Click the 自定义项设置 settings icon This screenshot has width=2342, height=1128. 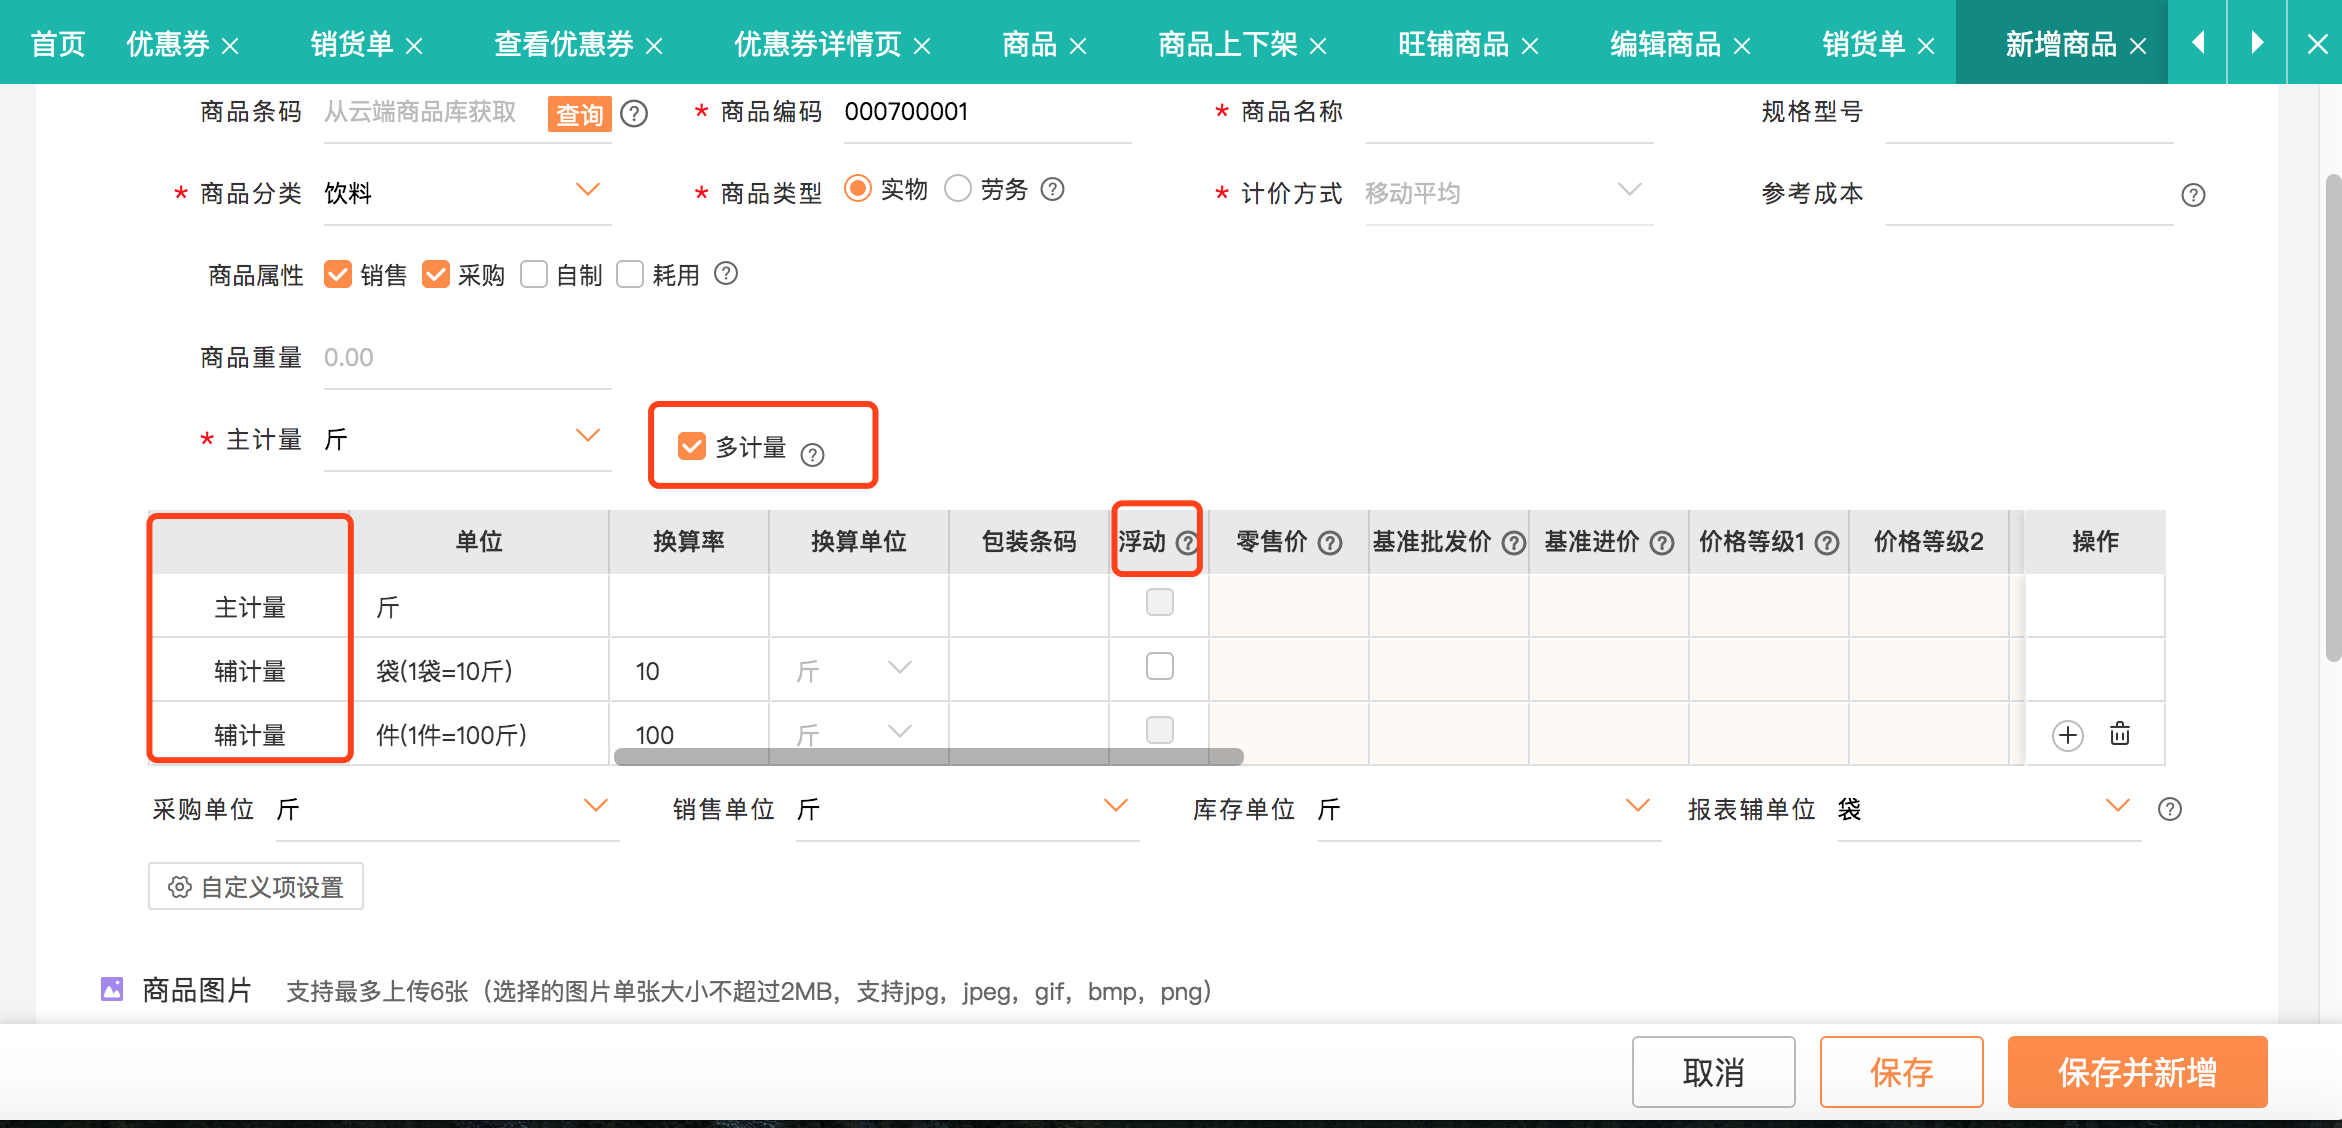(x=176, y=887)
